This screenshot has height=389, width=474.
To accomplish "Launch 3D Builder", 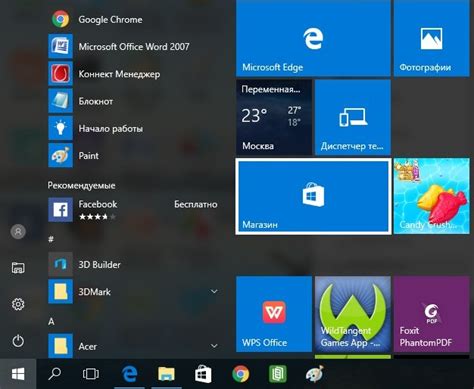I will 133,265.
